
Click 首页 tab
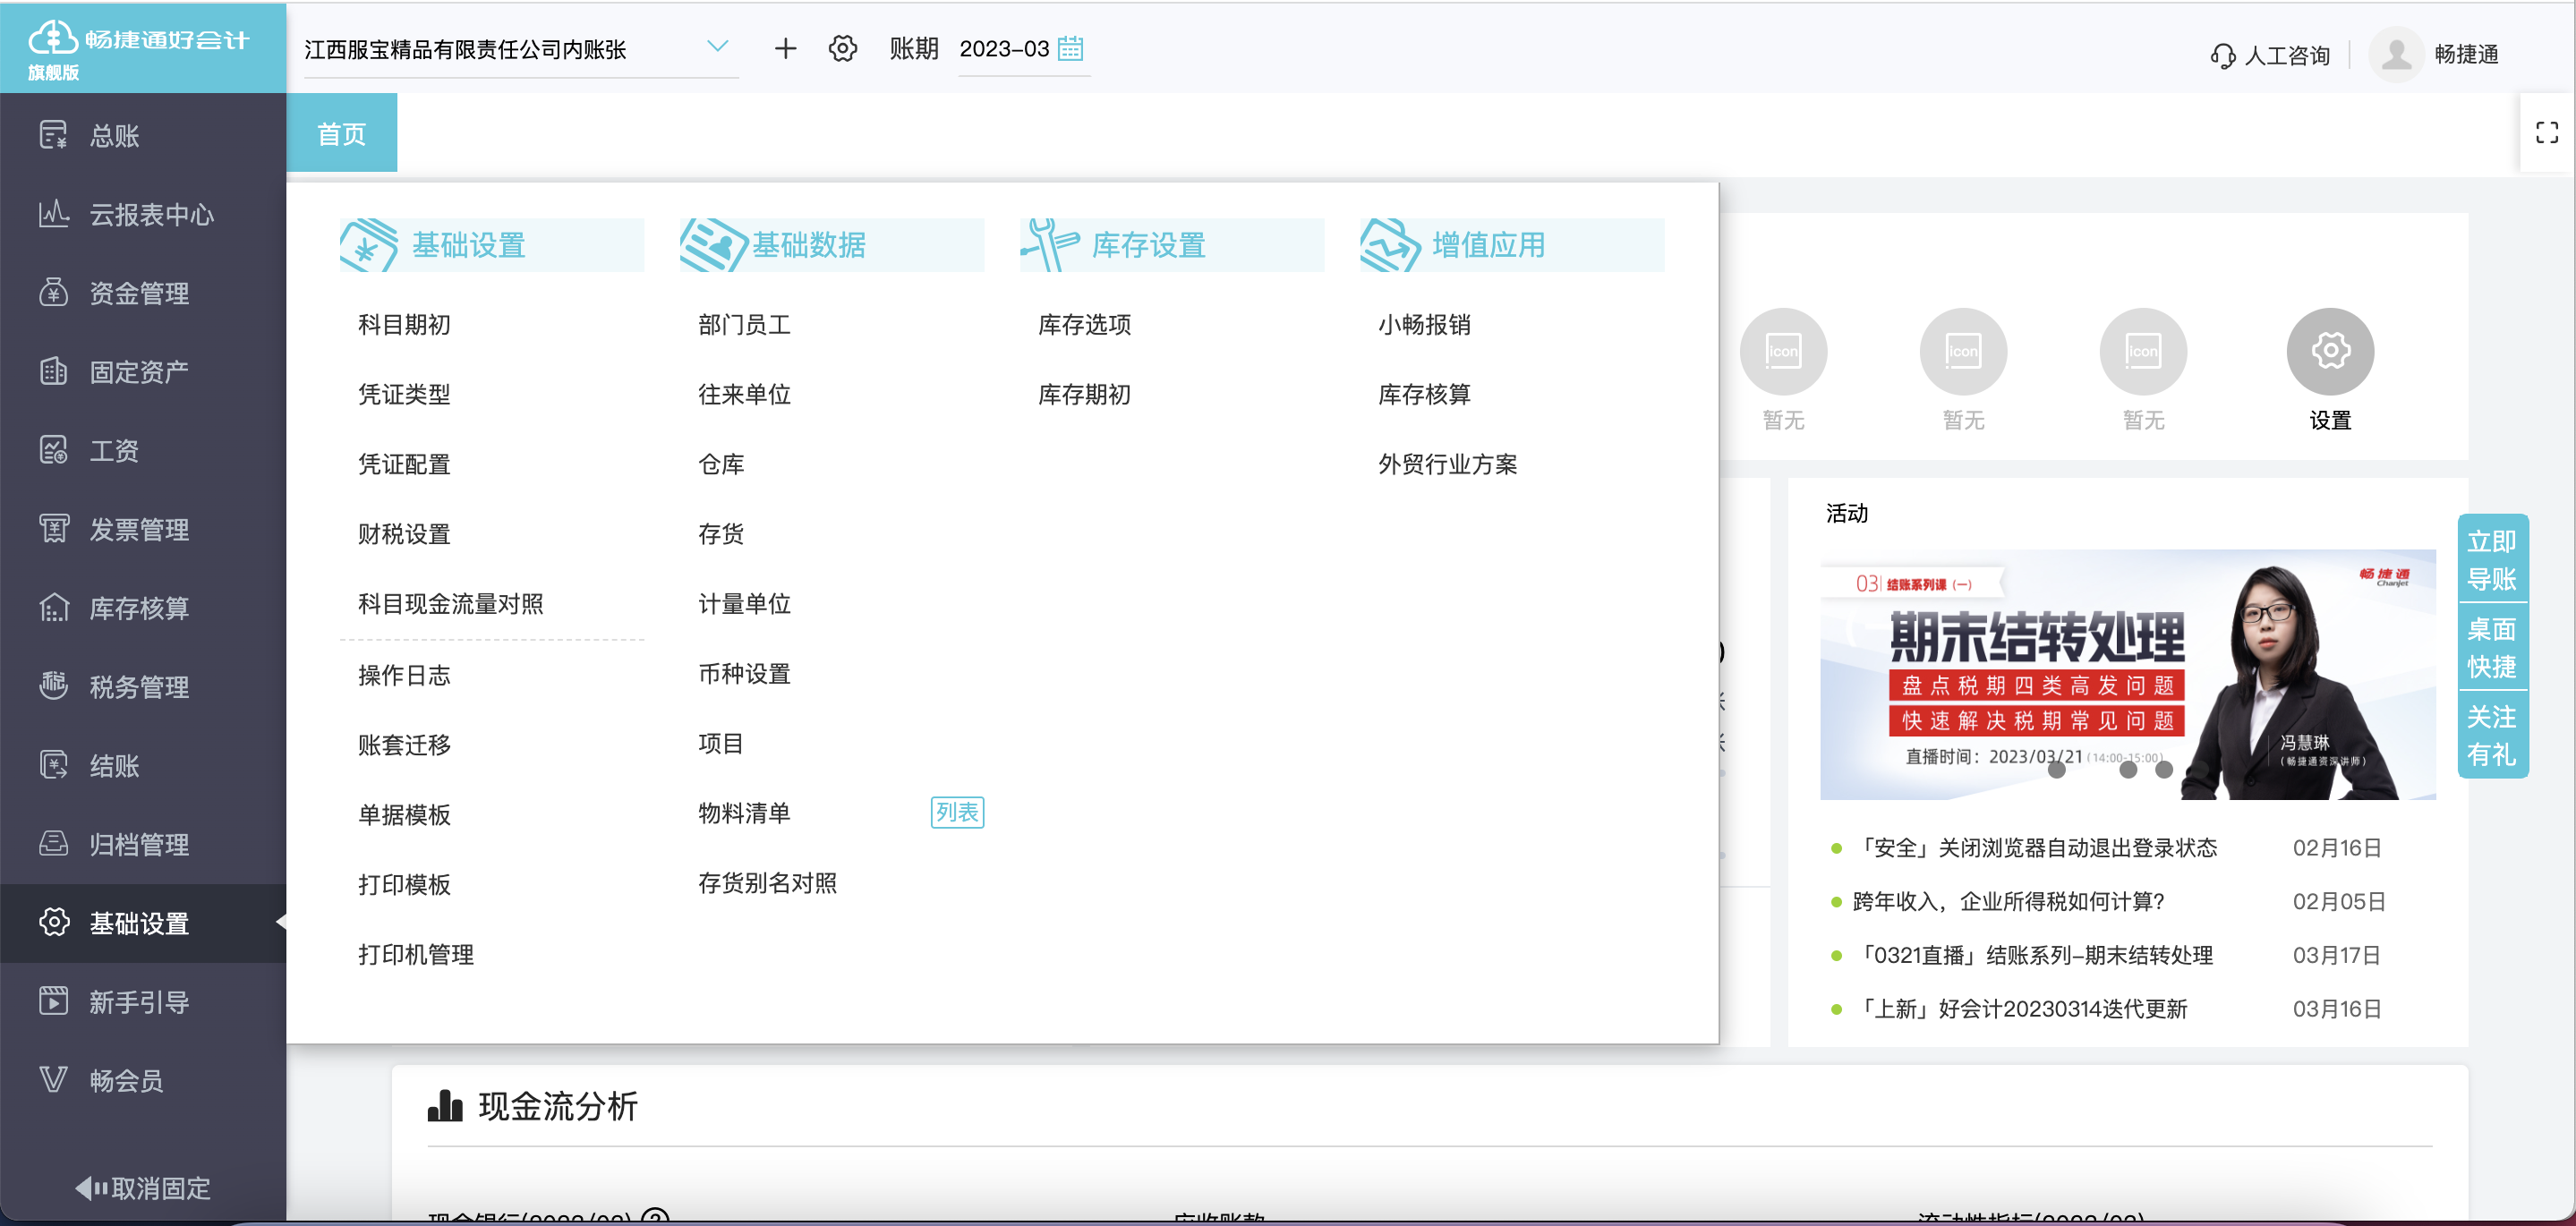(344, 136)
